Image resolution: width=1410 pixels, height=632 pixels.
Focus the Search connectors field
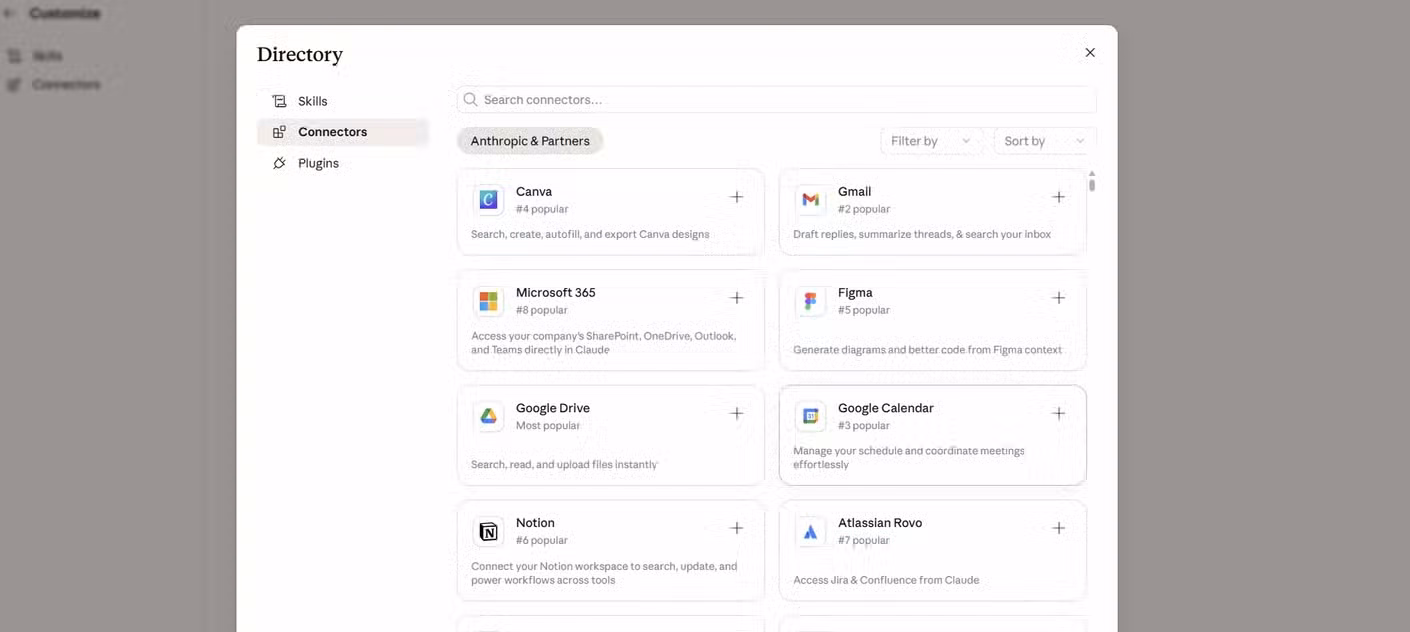(x=777, y=100)
